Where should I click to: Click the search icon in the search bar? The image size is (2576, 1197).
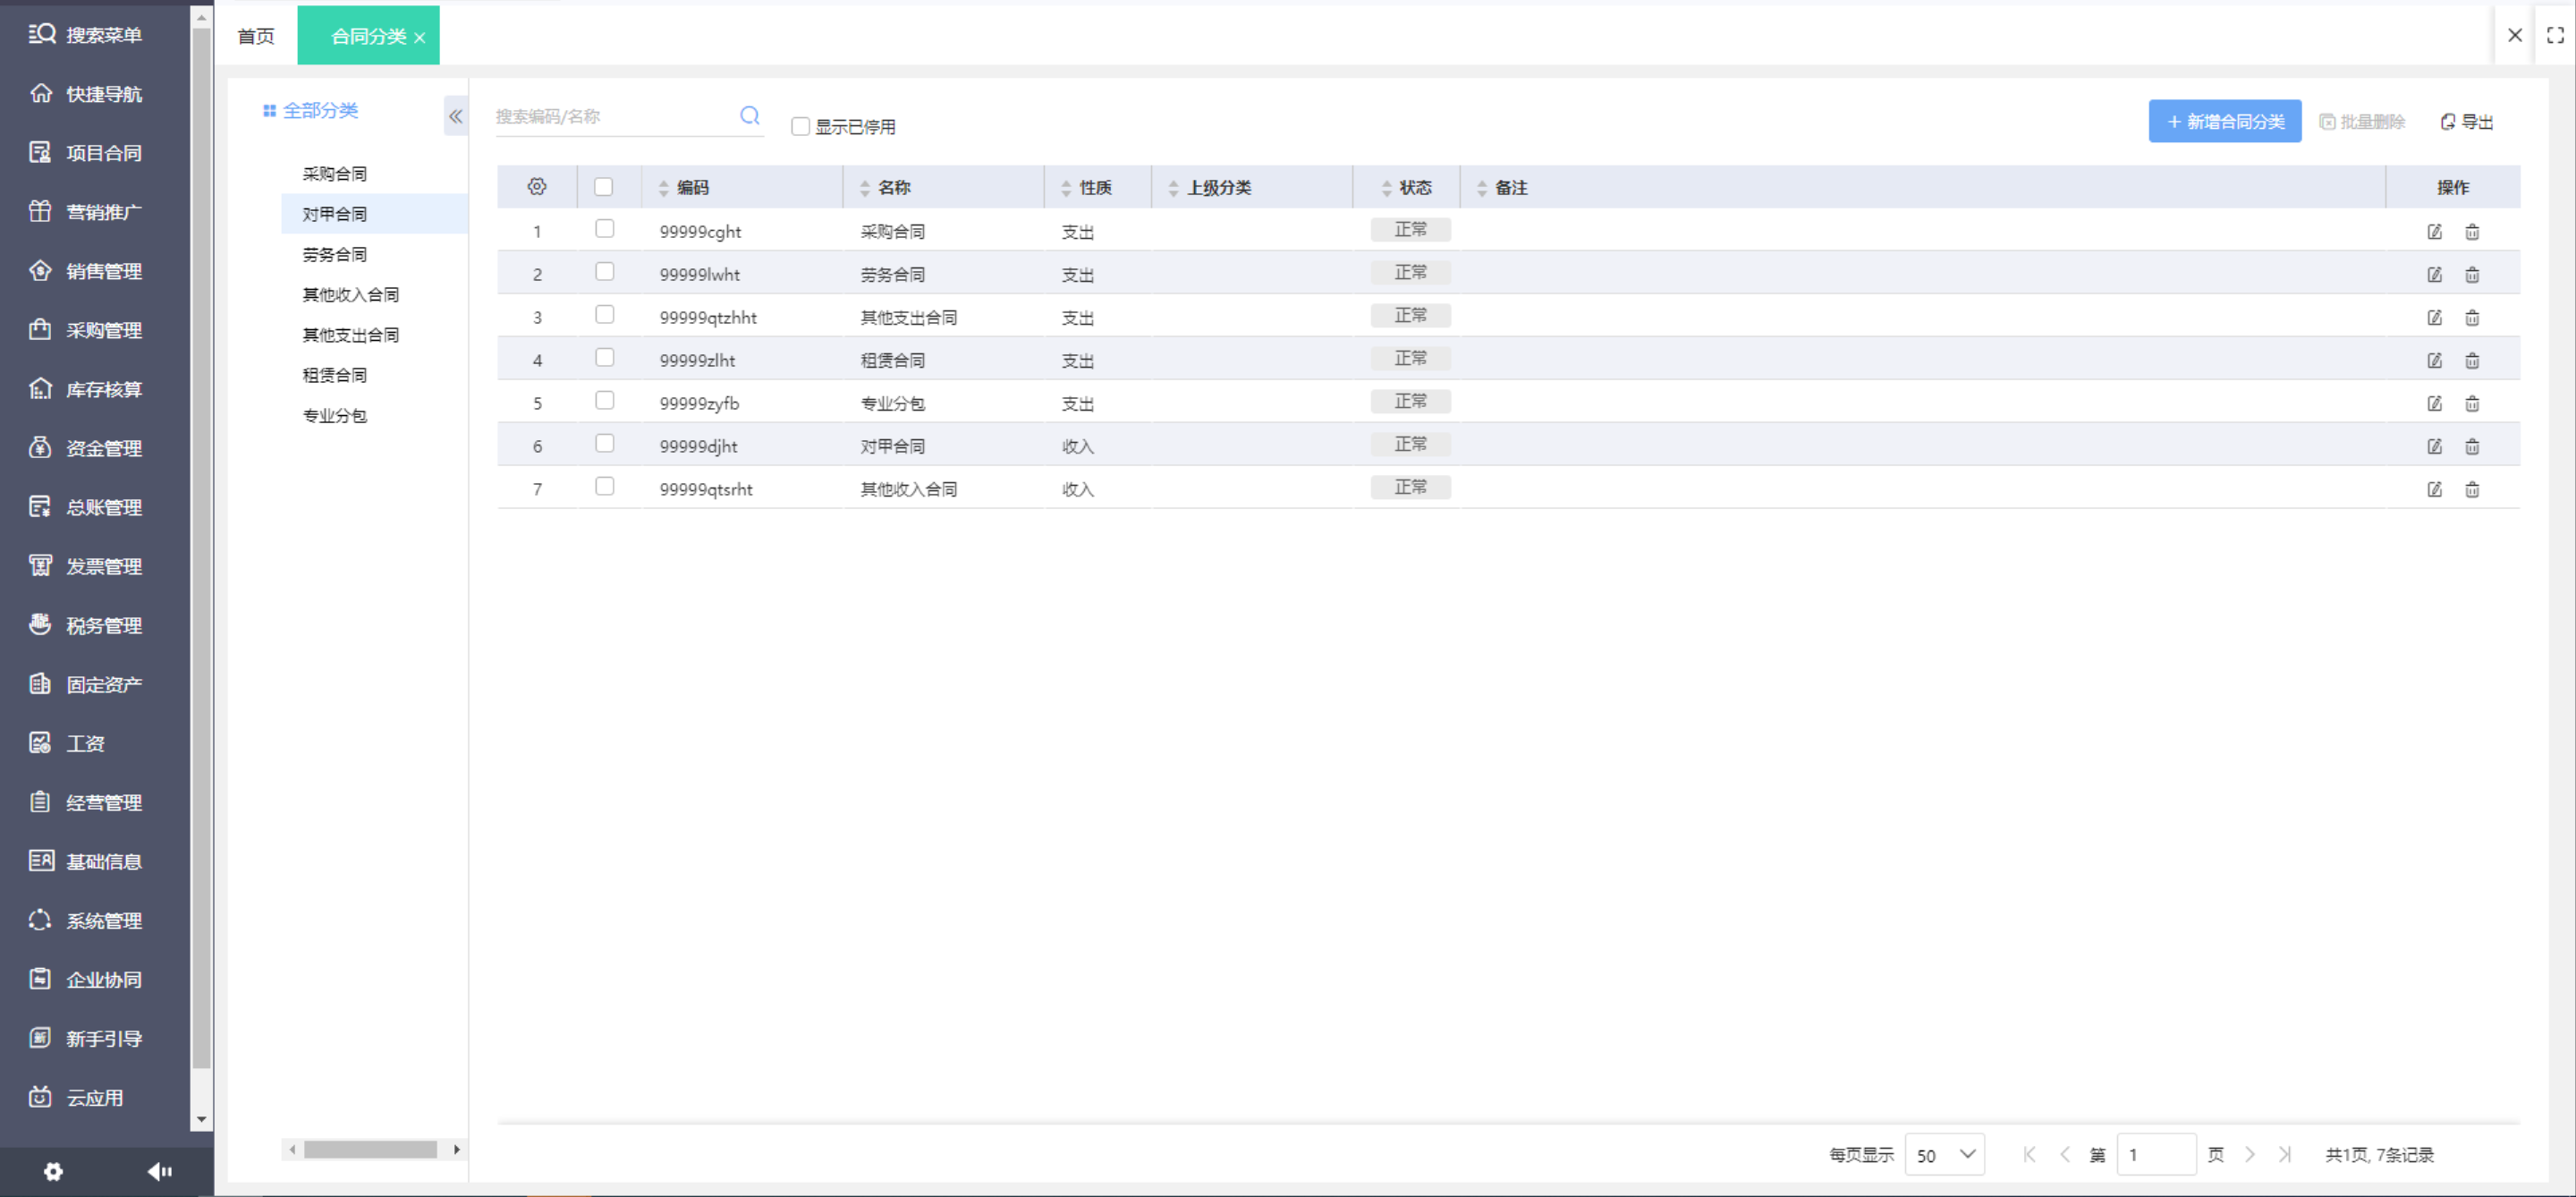pyautogui.click(x=752, y=115)
